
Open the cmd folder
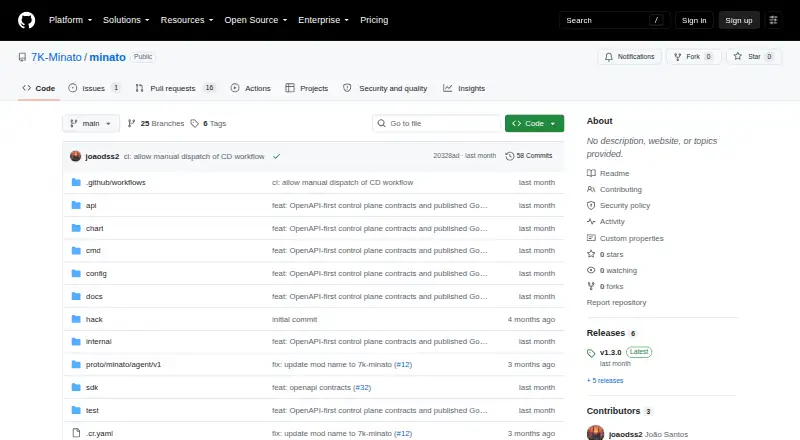coord(93,251)
